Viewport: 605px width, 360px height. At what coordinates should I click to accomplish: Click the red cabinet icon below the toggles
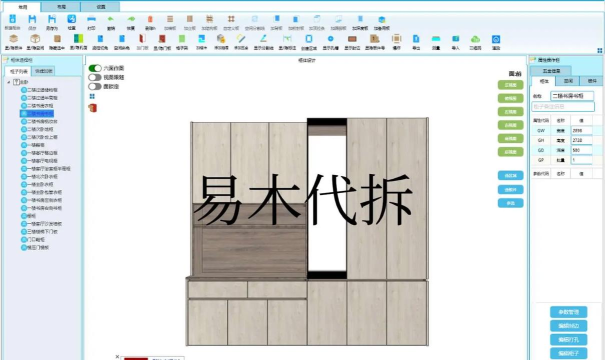pyautogui.click(x=93, y=108)
